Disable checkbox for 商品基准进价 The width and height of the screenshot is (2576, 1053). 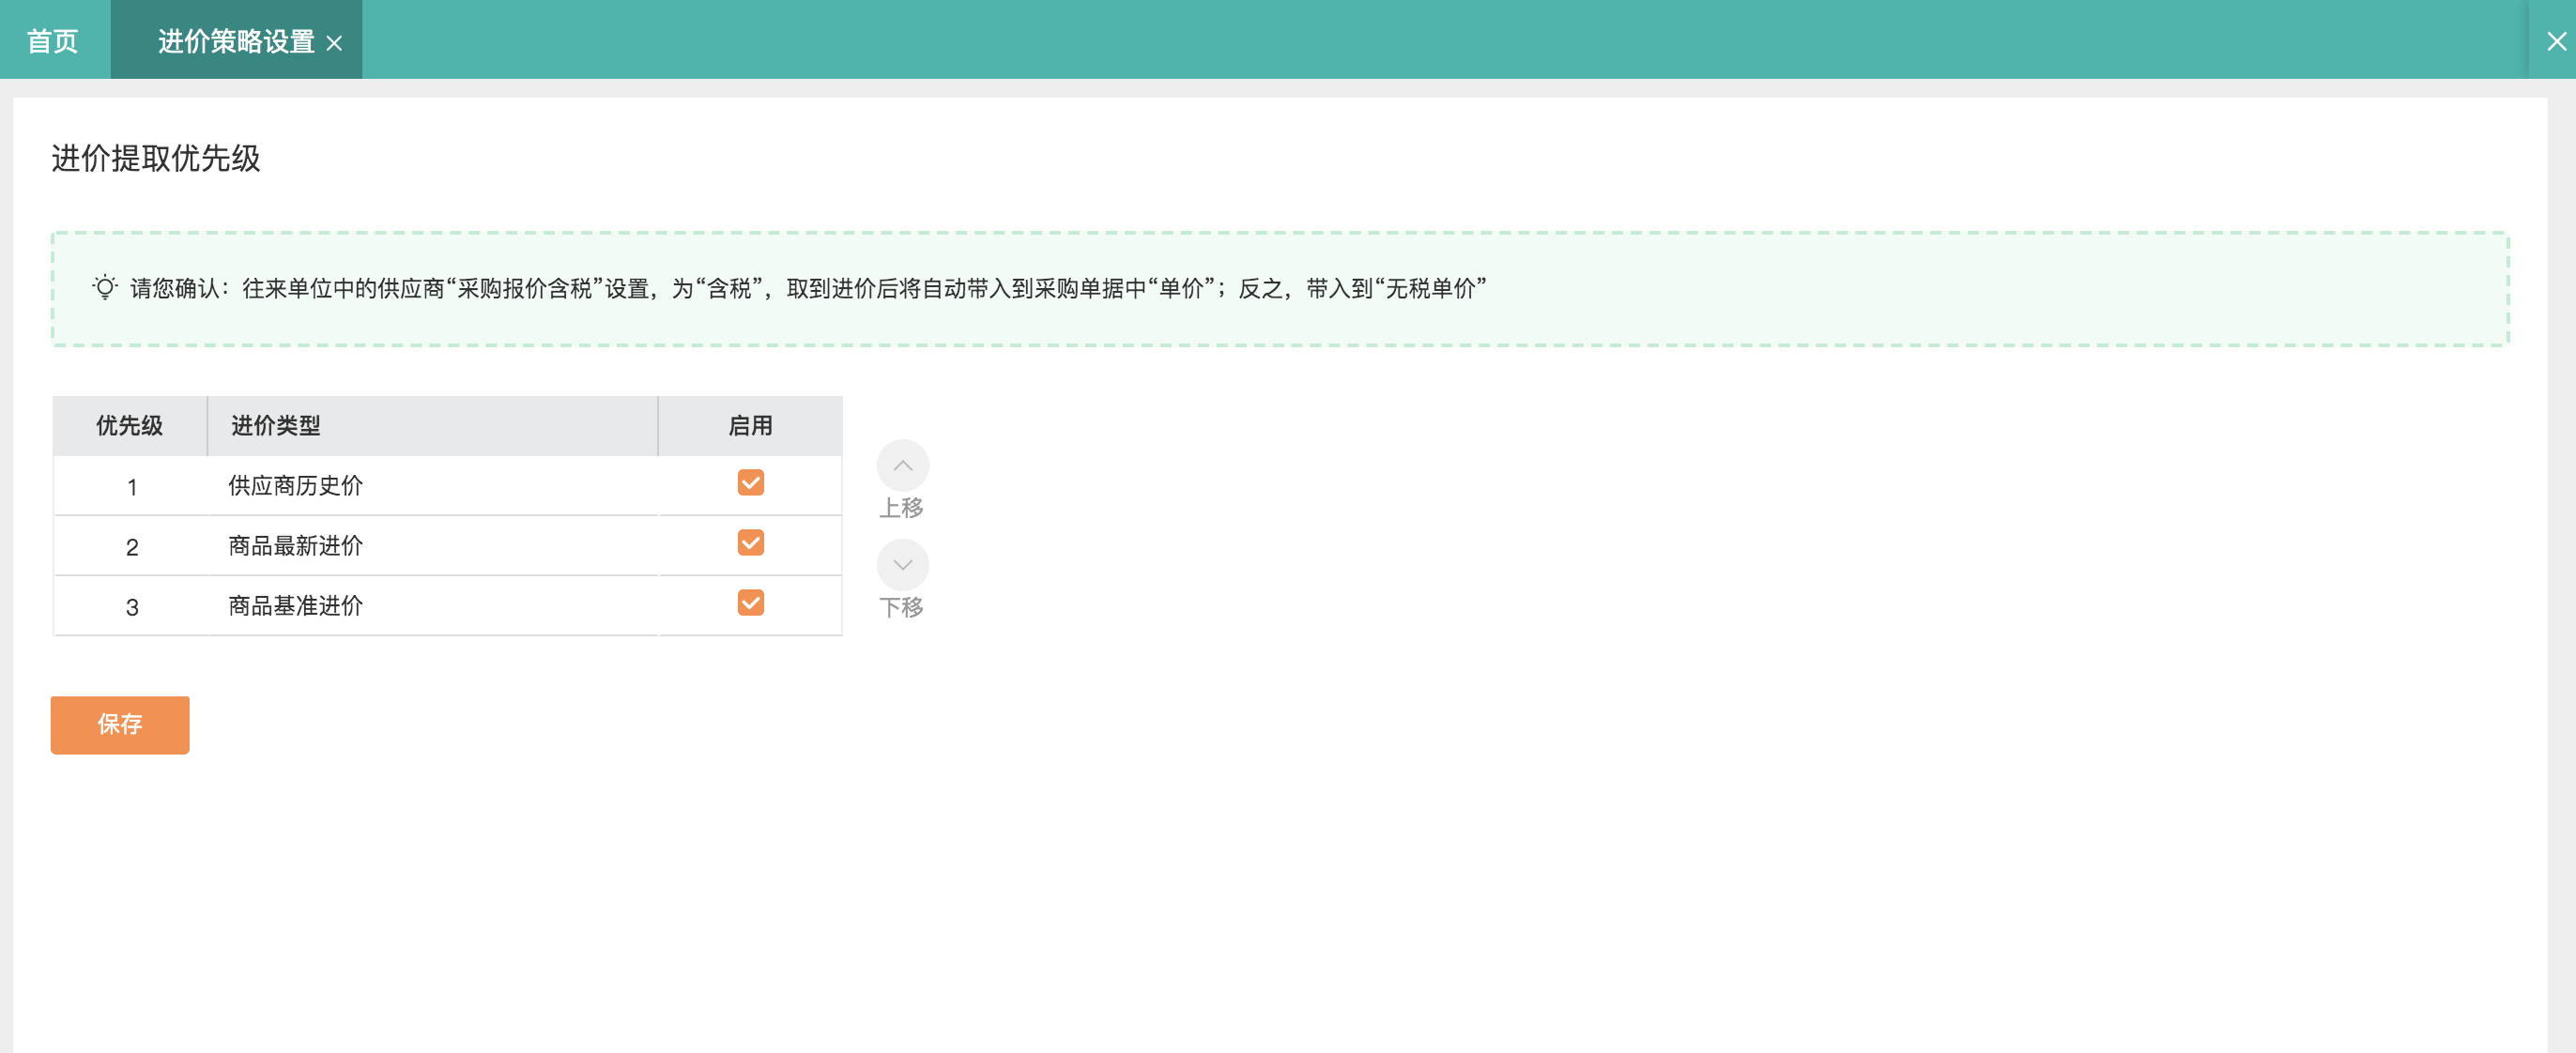point(751,604)
